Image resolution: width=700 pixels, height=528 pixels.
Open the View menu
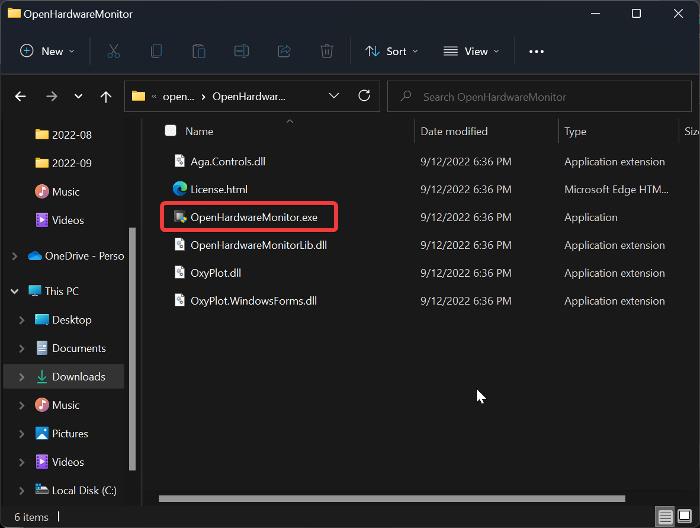471,51
